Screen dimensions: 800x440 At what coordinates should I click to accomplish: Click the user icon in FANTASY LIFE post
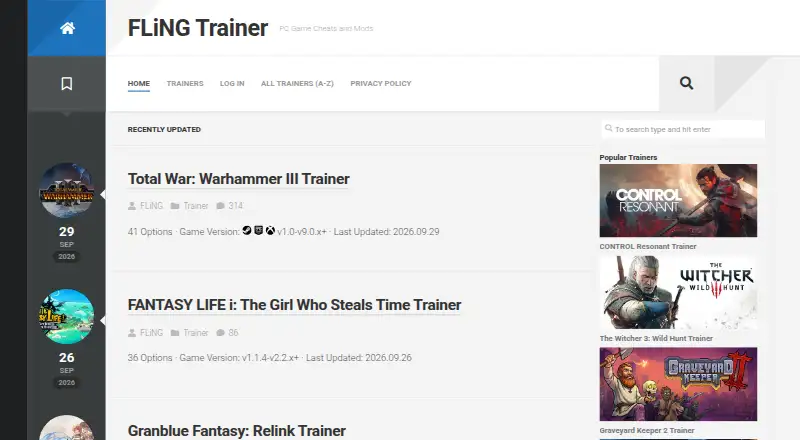pos(132,333)
